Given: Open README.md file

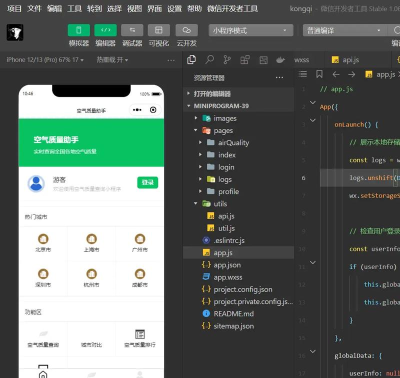Looking at the screenshot, I should [x=239, y=314].
